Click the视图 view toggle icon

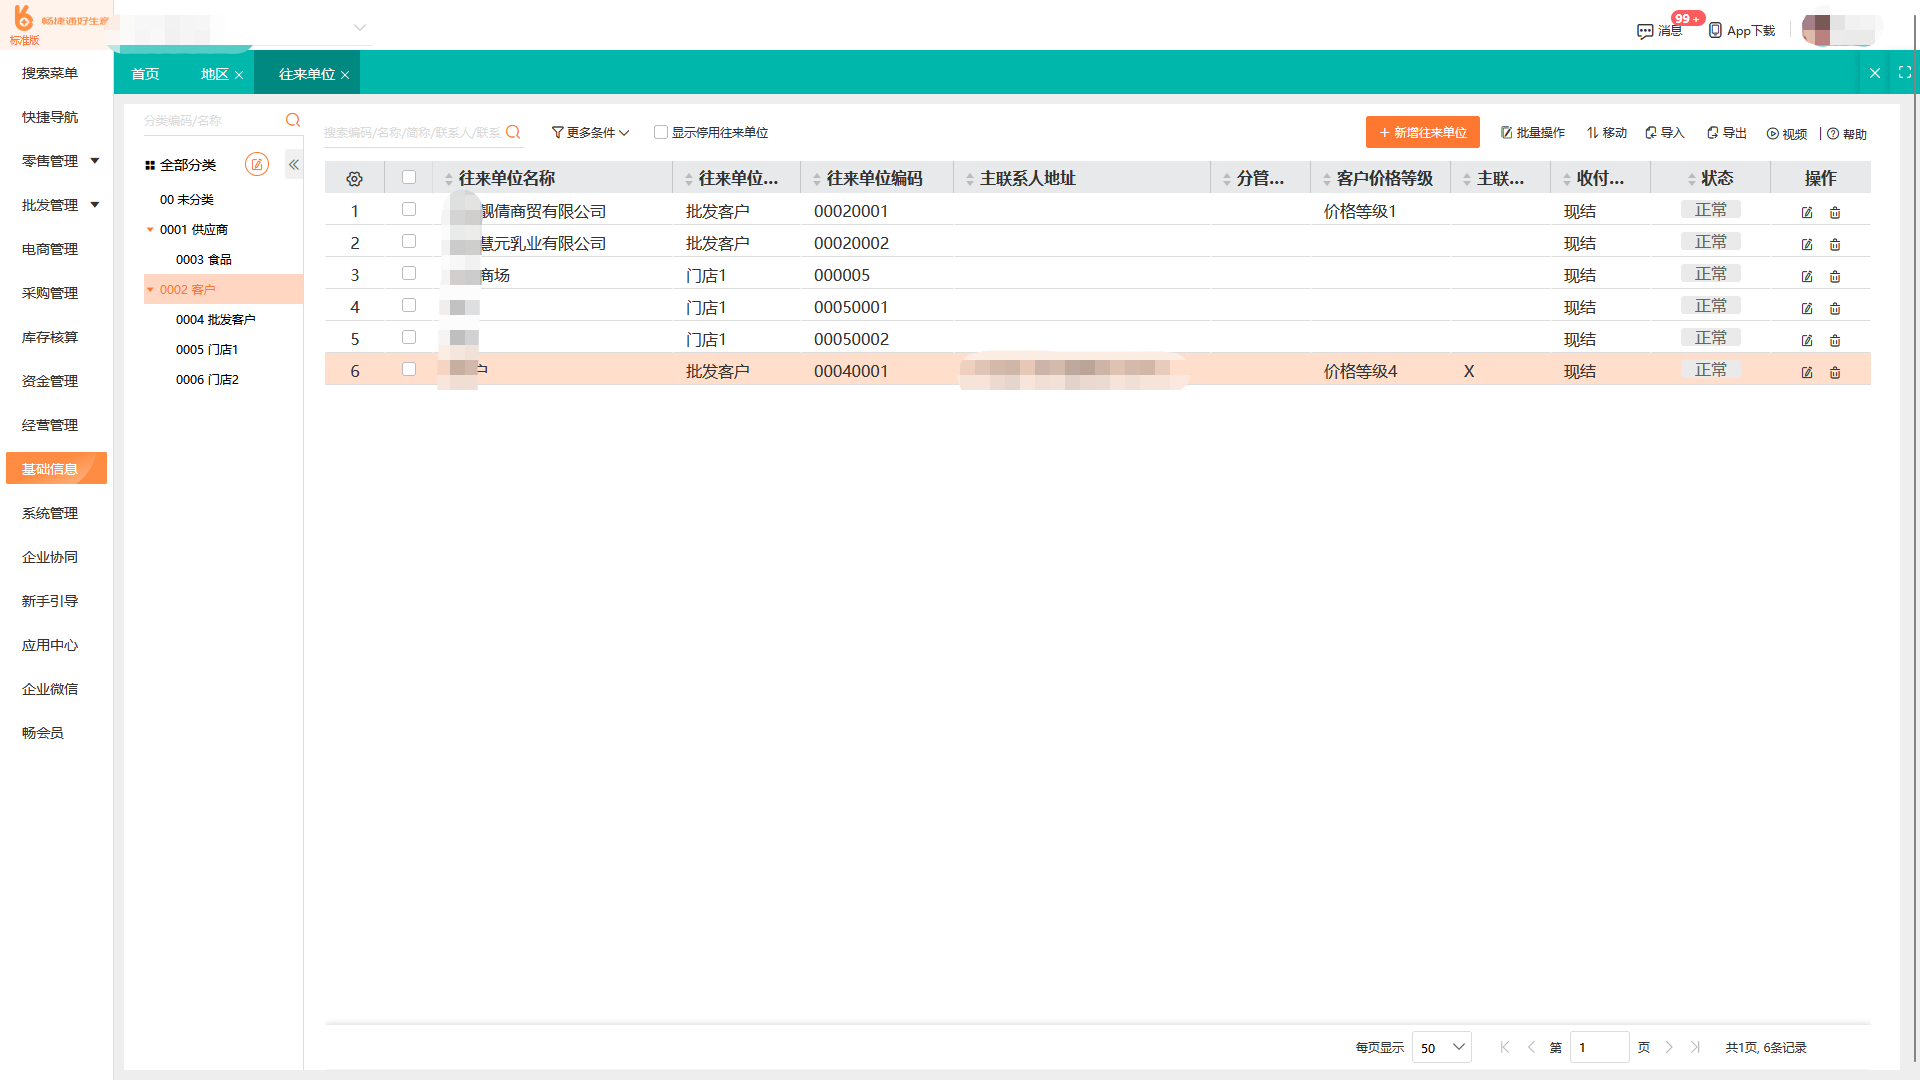1904,73
